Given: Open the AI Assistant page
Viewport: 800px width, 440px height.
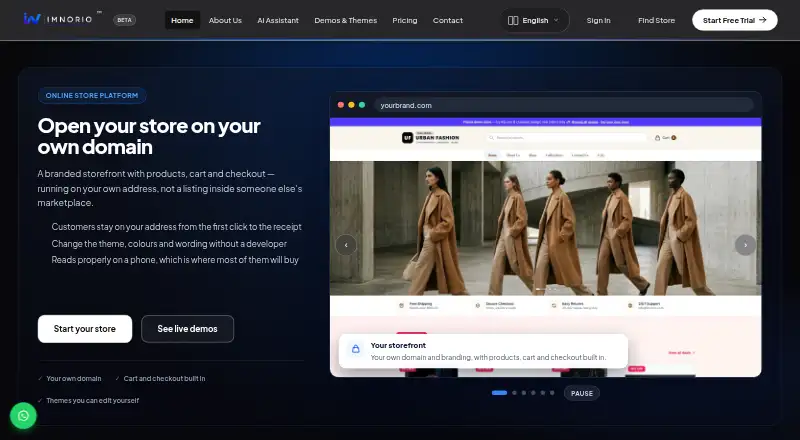Looking at the screenshot, I should pyautogui.click(x=278, y=20).
